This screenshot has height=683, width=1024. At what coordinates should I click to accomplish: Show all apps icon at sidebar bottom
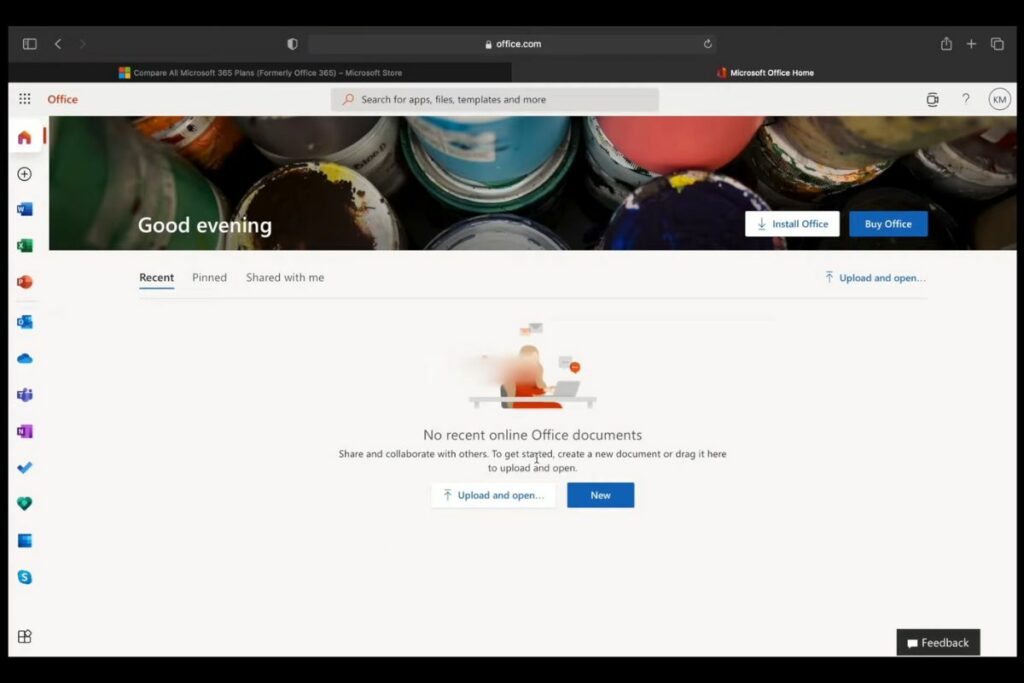pyautogui.click(x=25, y=637)
